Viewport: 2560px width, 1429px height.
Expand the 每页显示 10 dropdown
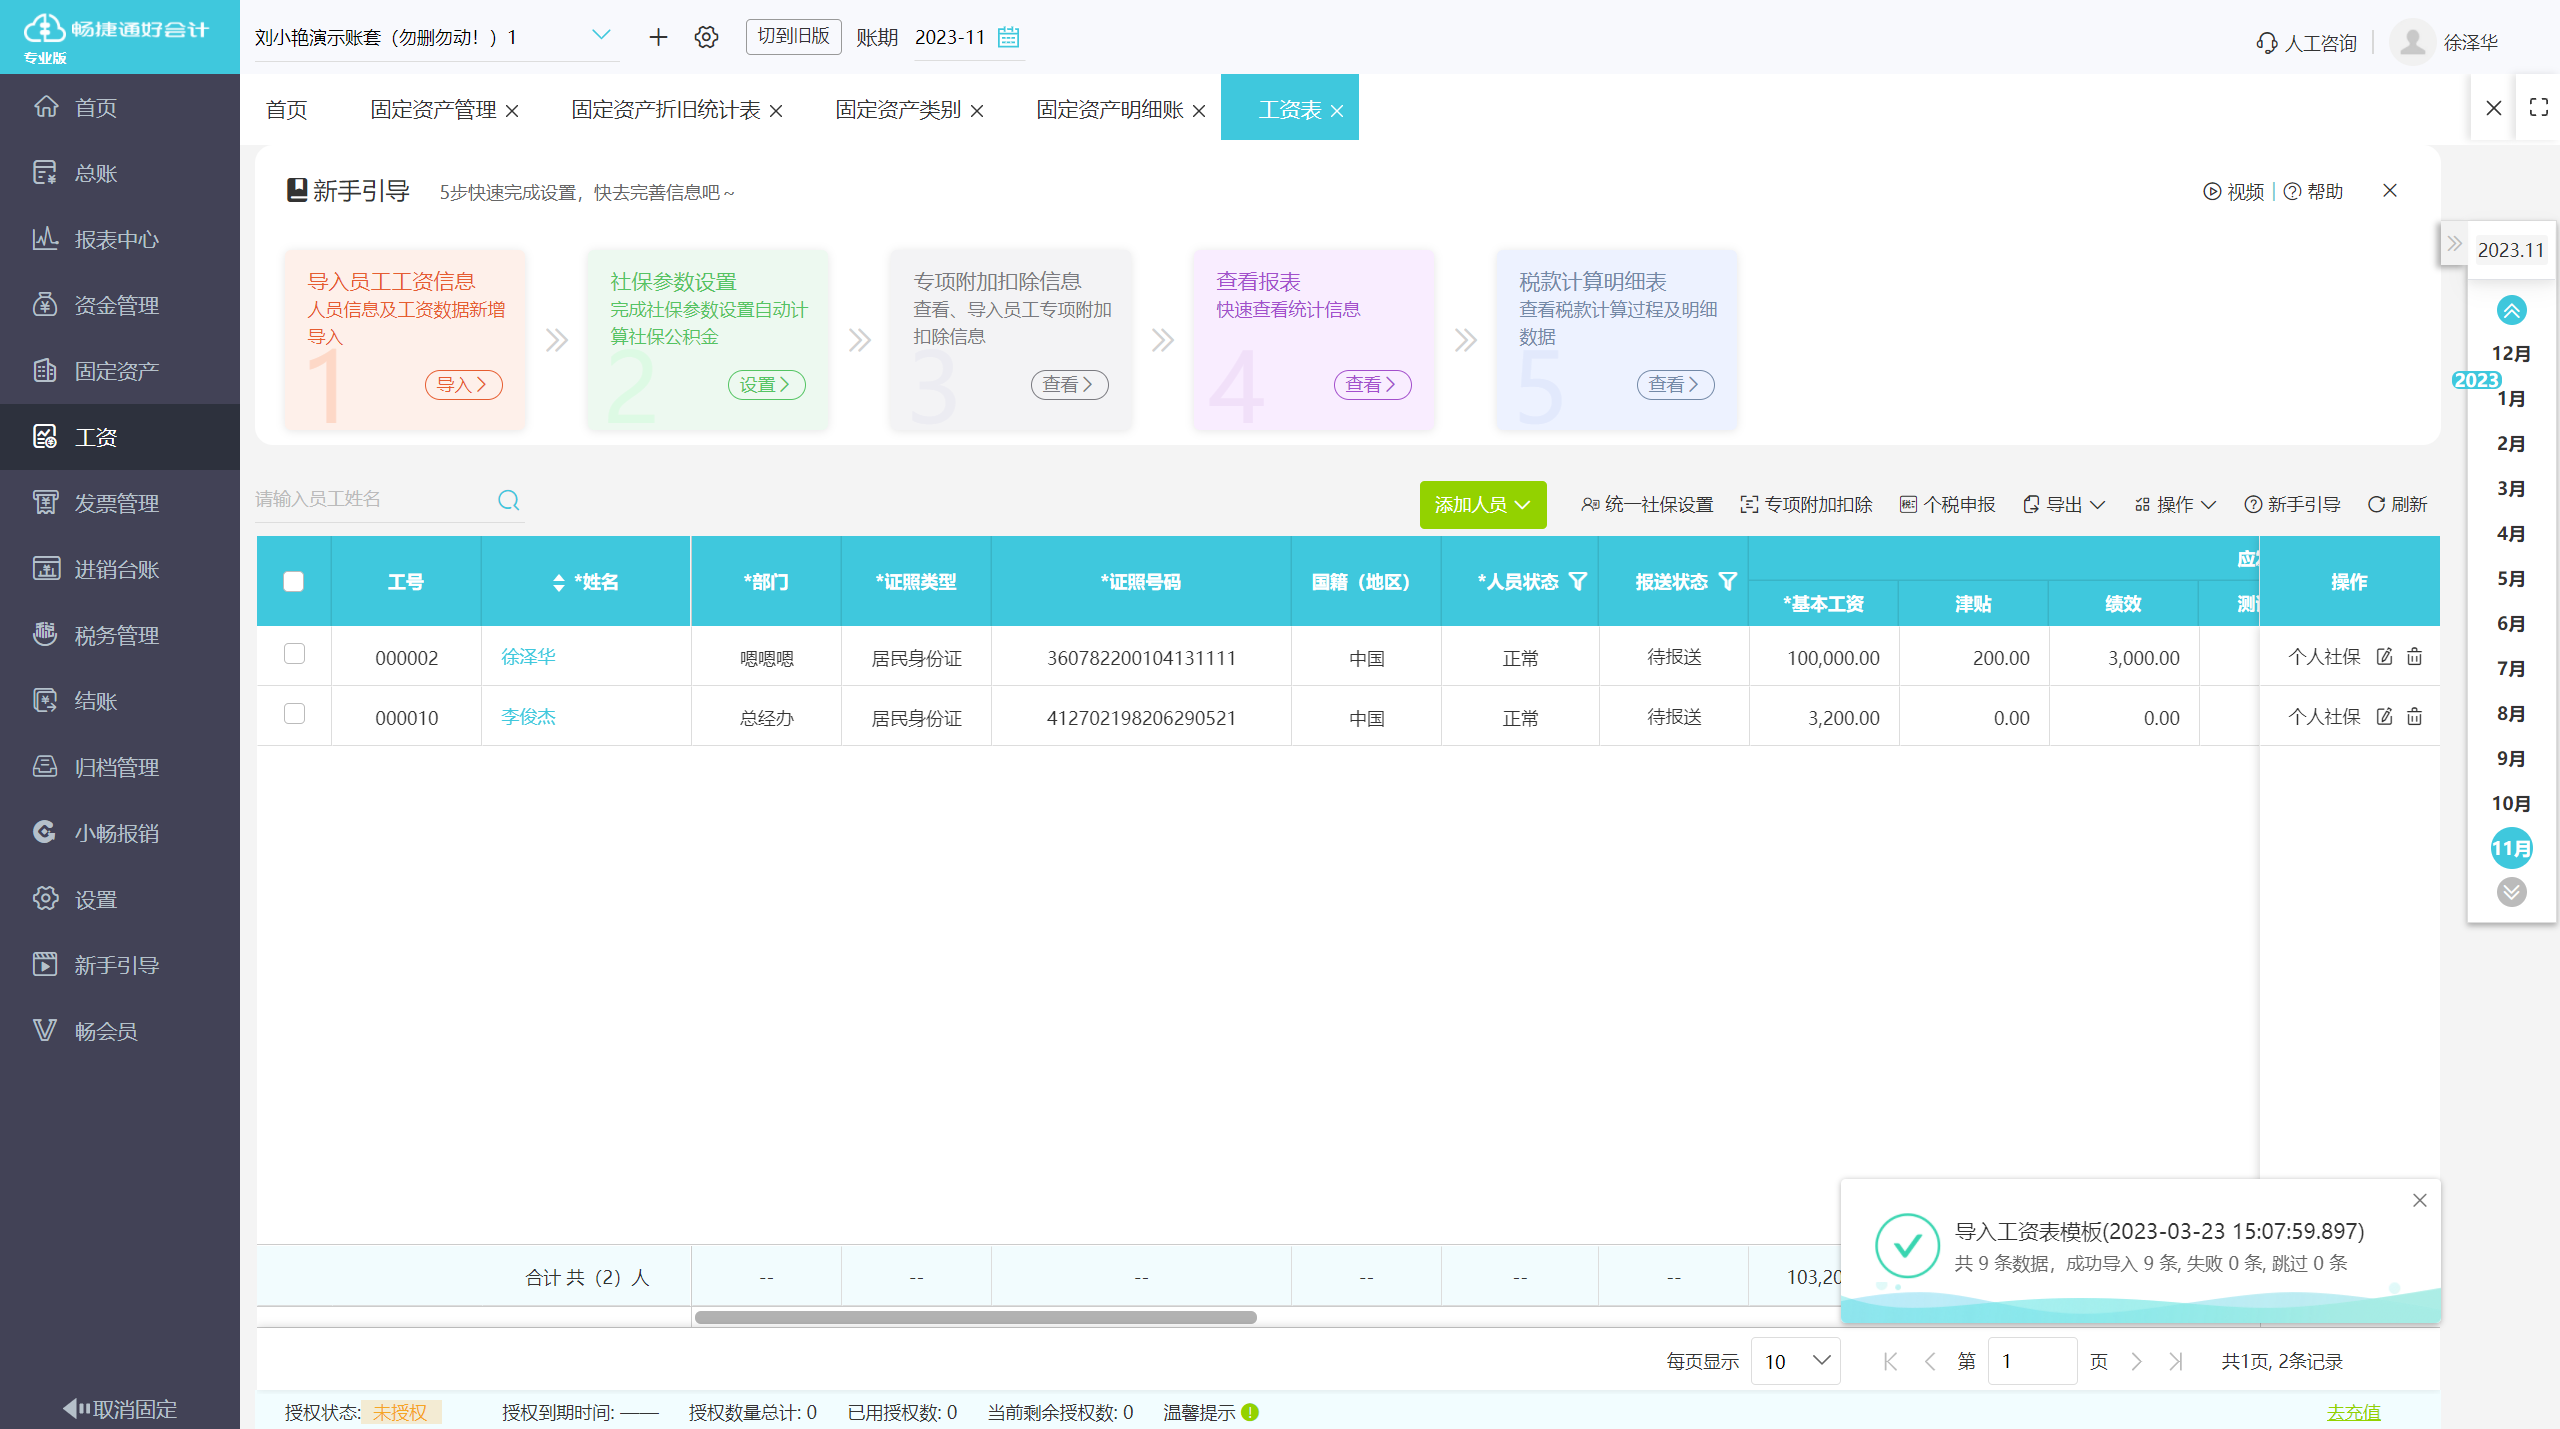tap(1800, 1360)
